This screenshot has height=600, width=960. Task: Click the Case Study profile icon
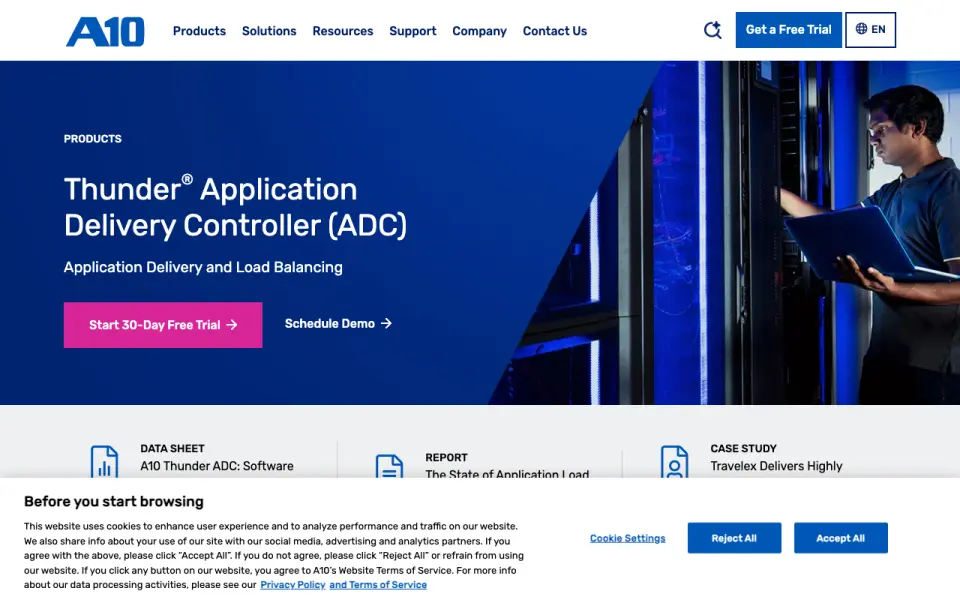coord(674,462)
